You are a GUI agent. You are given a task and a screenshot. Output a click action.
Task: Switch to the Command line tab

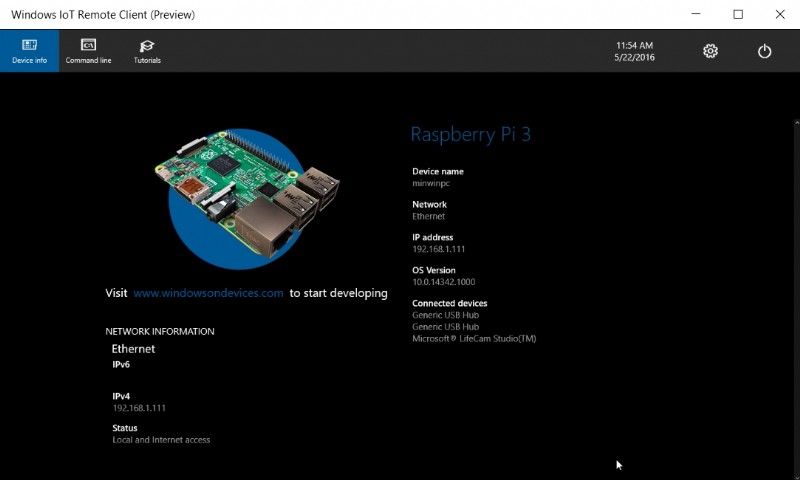[88, 51]
